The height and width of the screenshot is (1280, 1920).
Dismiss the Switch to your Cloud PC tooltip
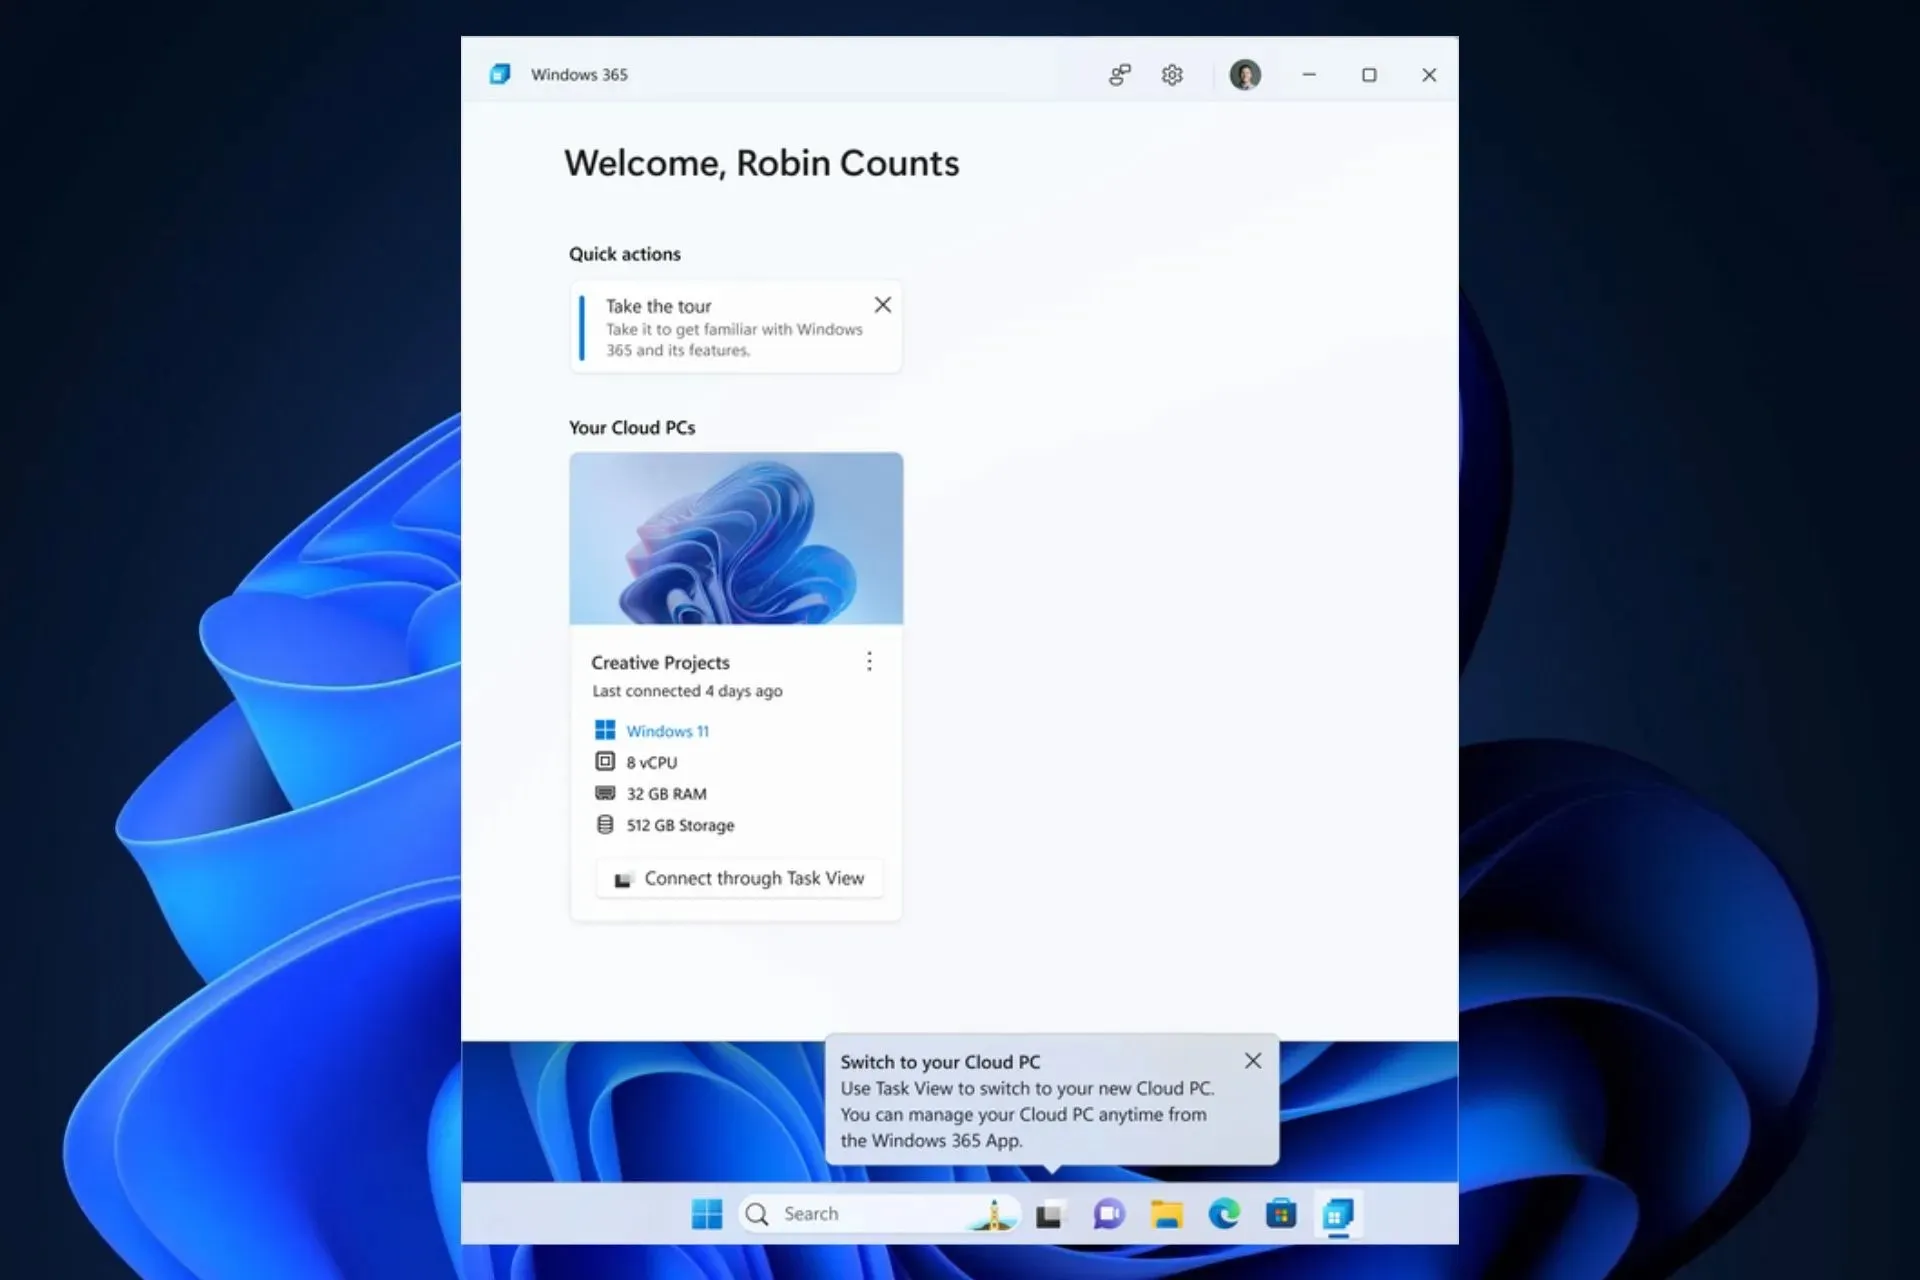point(1253,1060)
